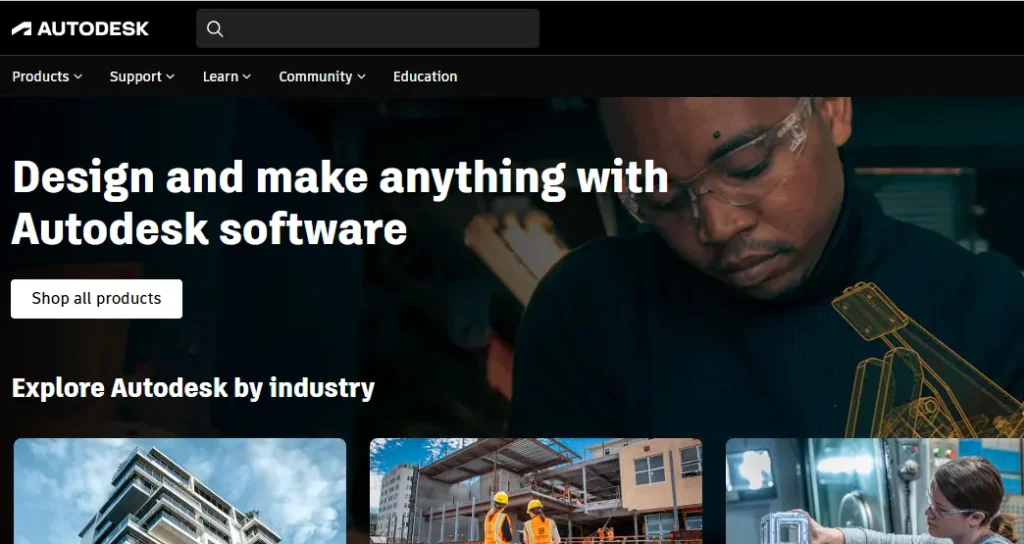This screenshot has width=1024, height=544.
Task: Click the Explore Autodesk by industry heading
Action: 193,388
